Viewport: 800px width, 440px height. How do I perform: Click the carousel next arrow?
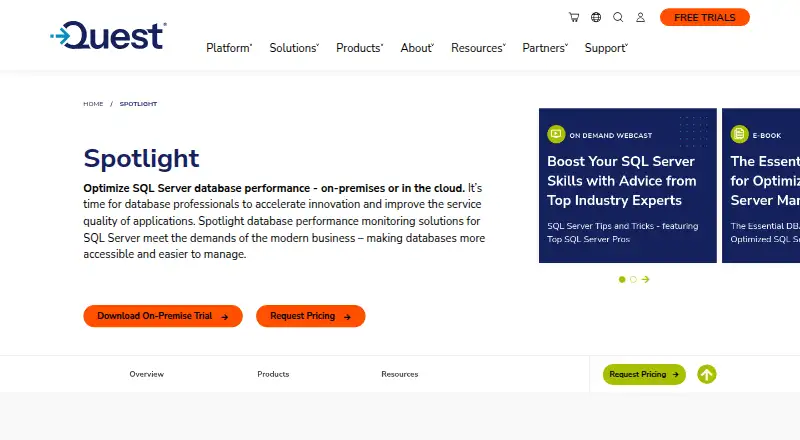point(645,279)
